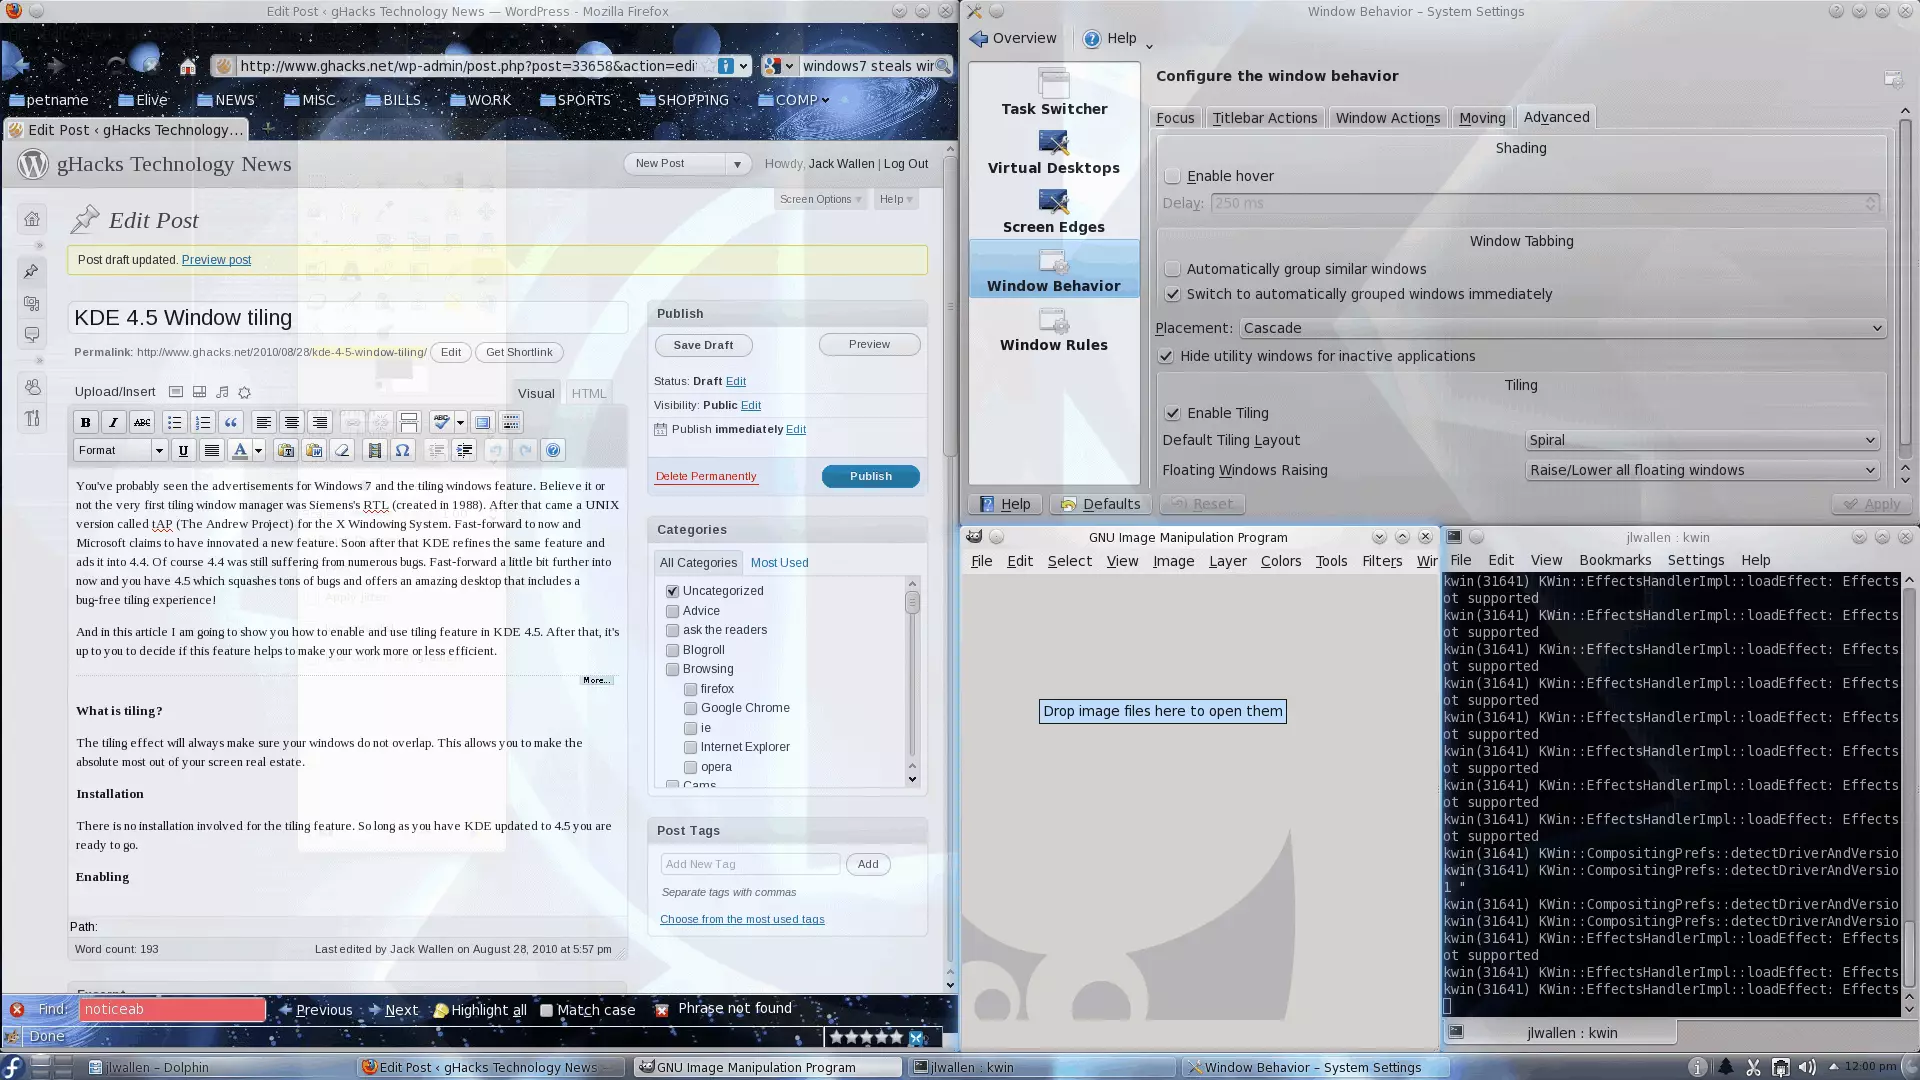Click the Preview post link
The image size is (1920, 1080).
215,258
